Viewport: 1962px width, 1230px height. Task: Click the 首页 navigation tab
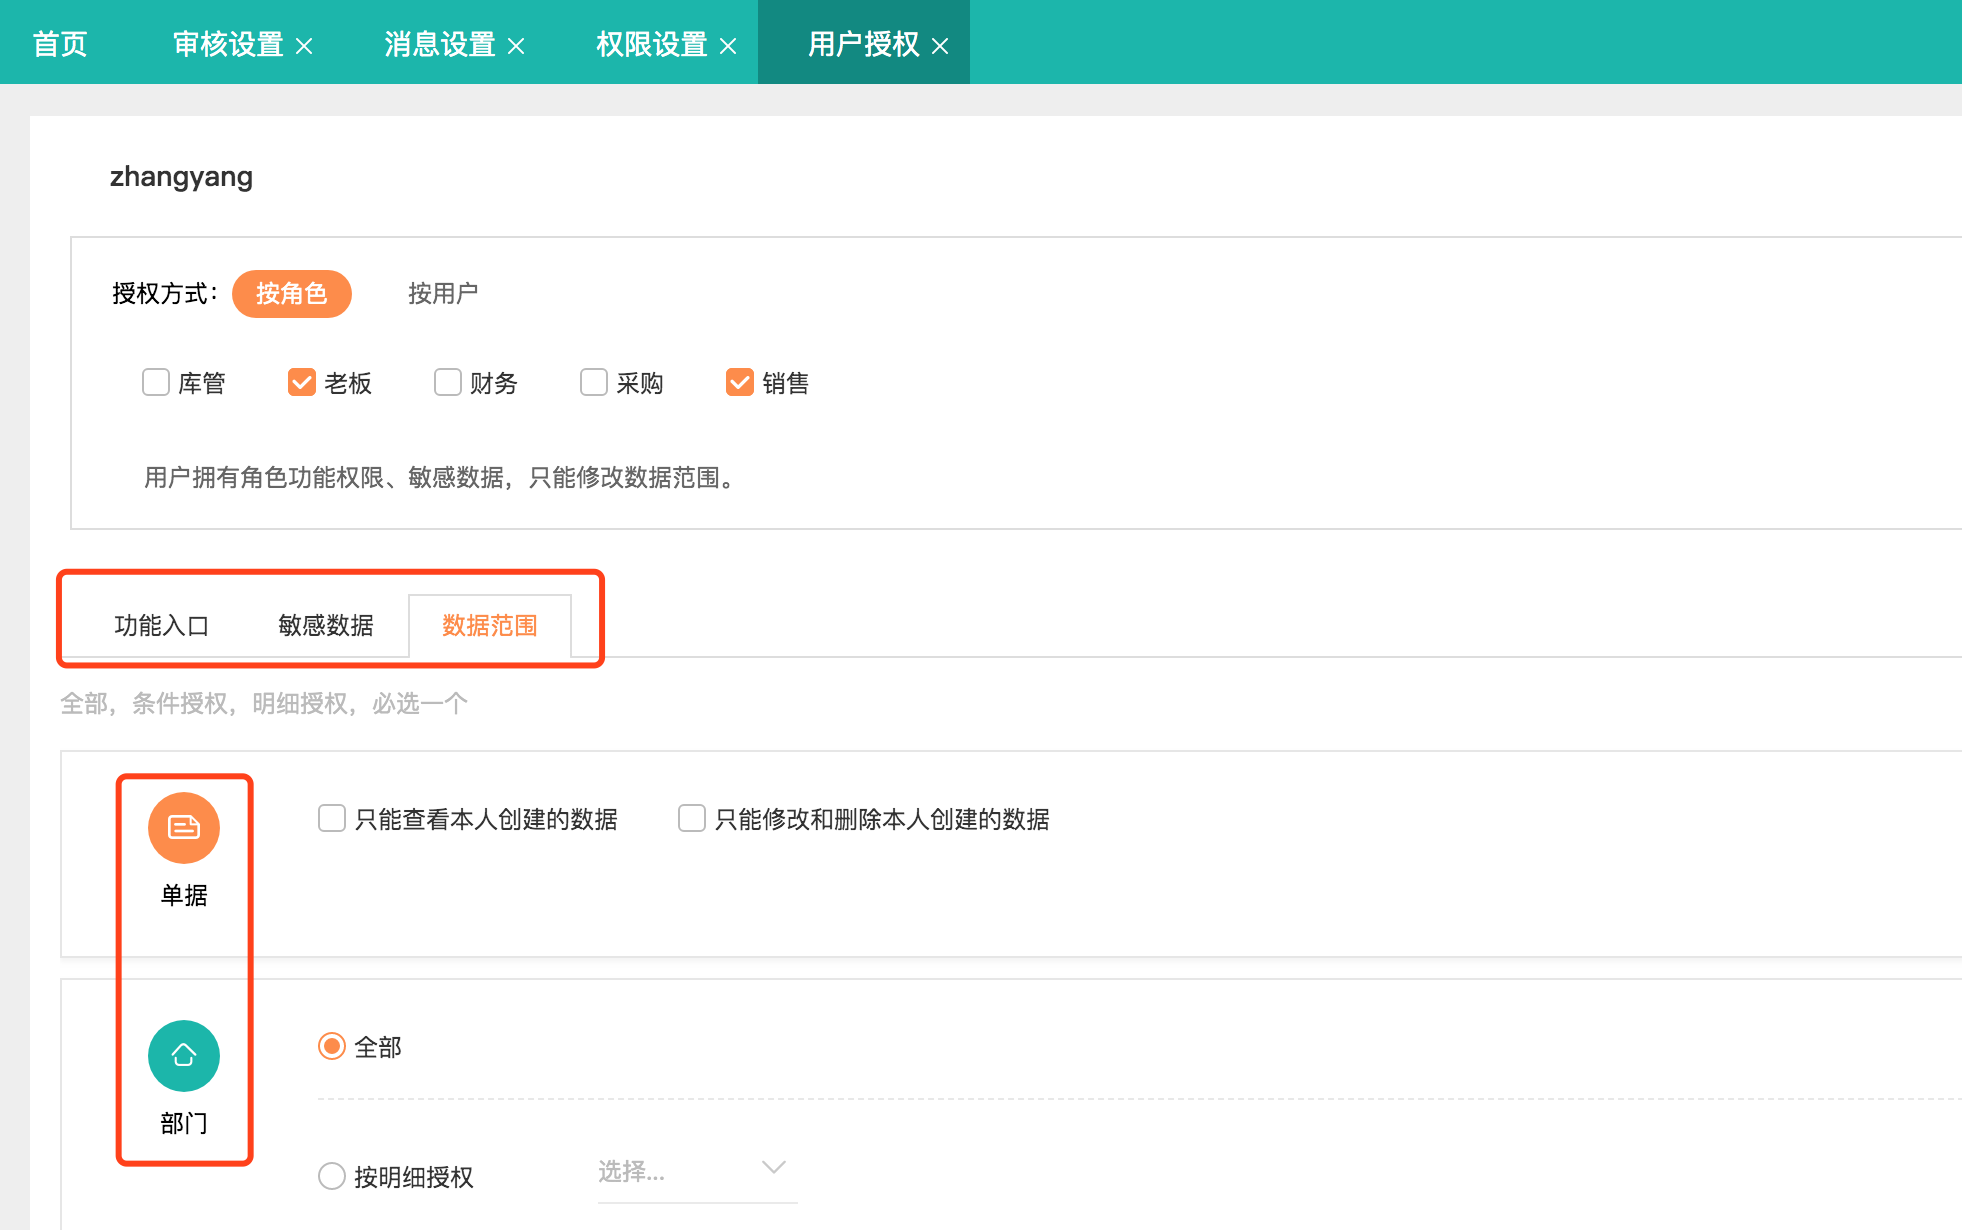(x=57, y=41)
